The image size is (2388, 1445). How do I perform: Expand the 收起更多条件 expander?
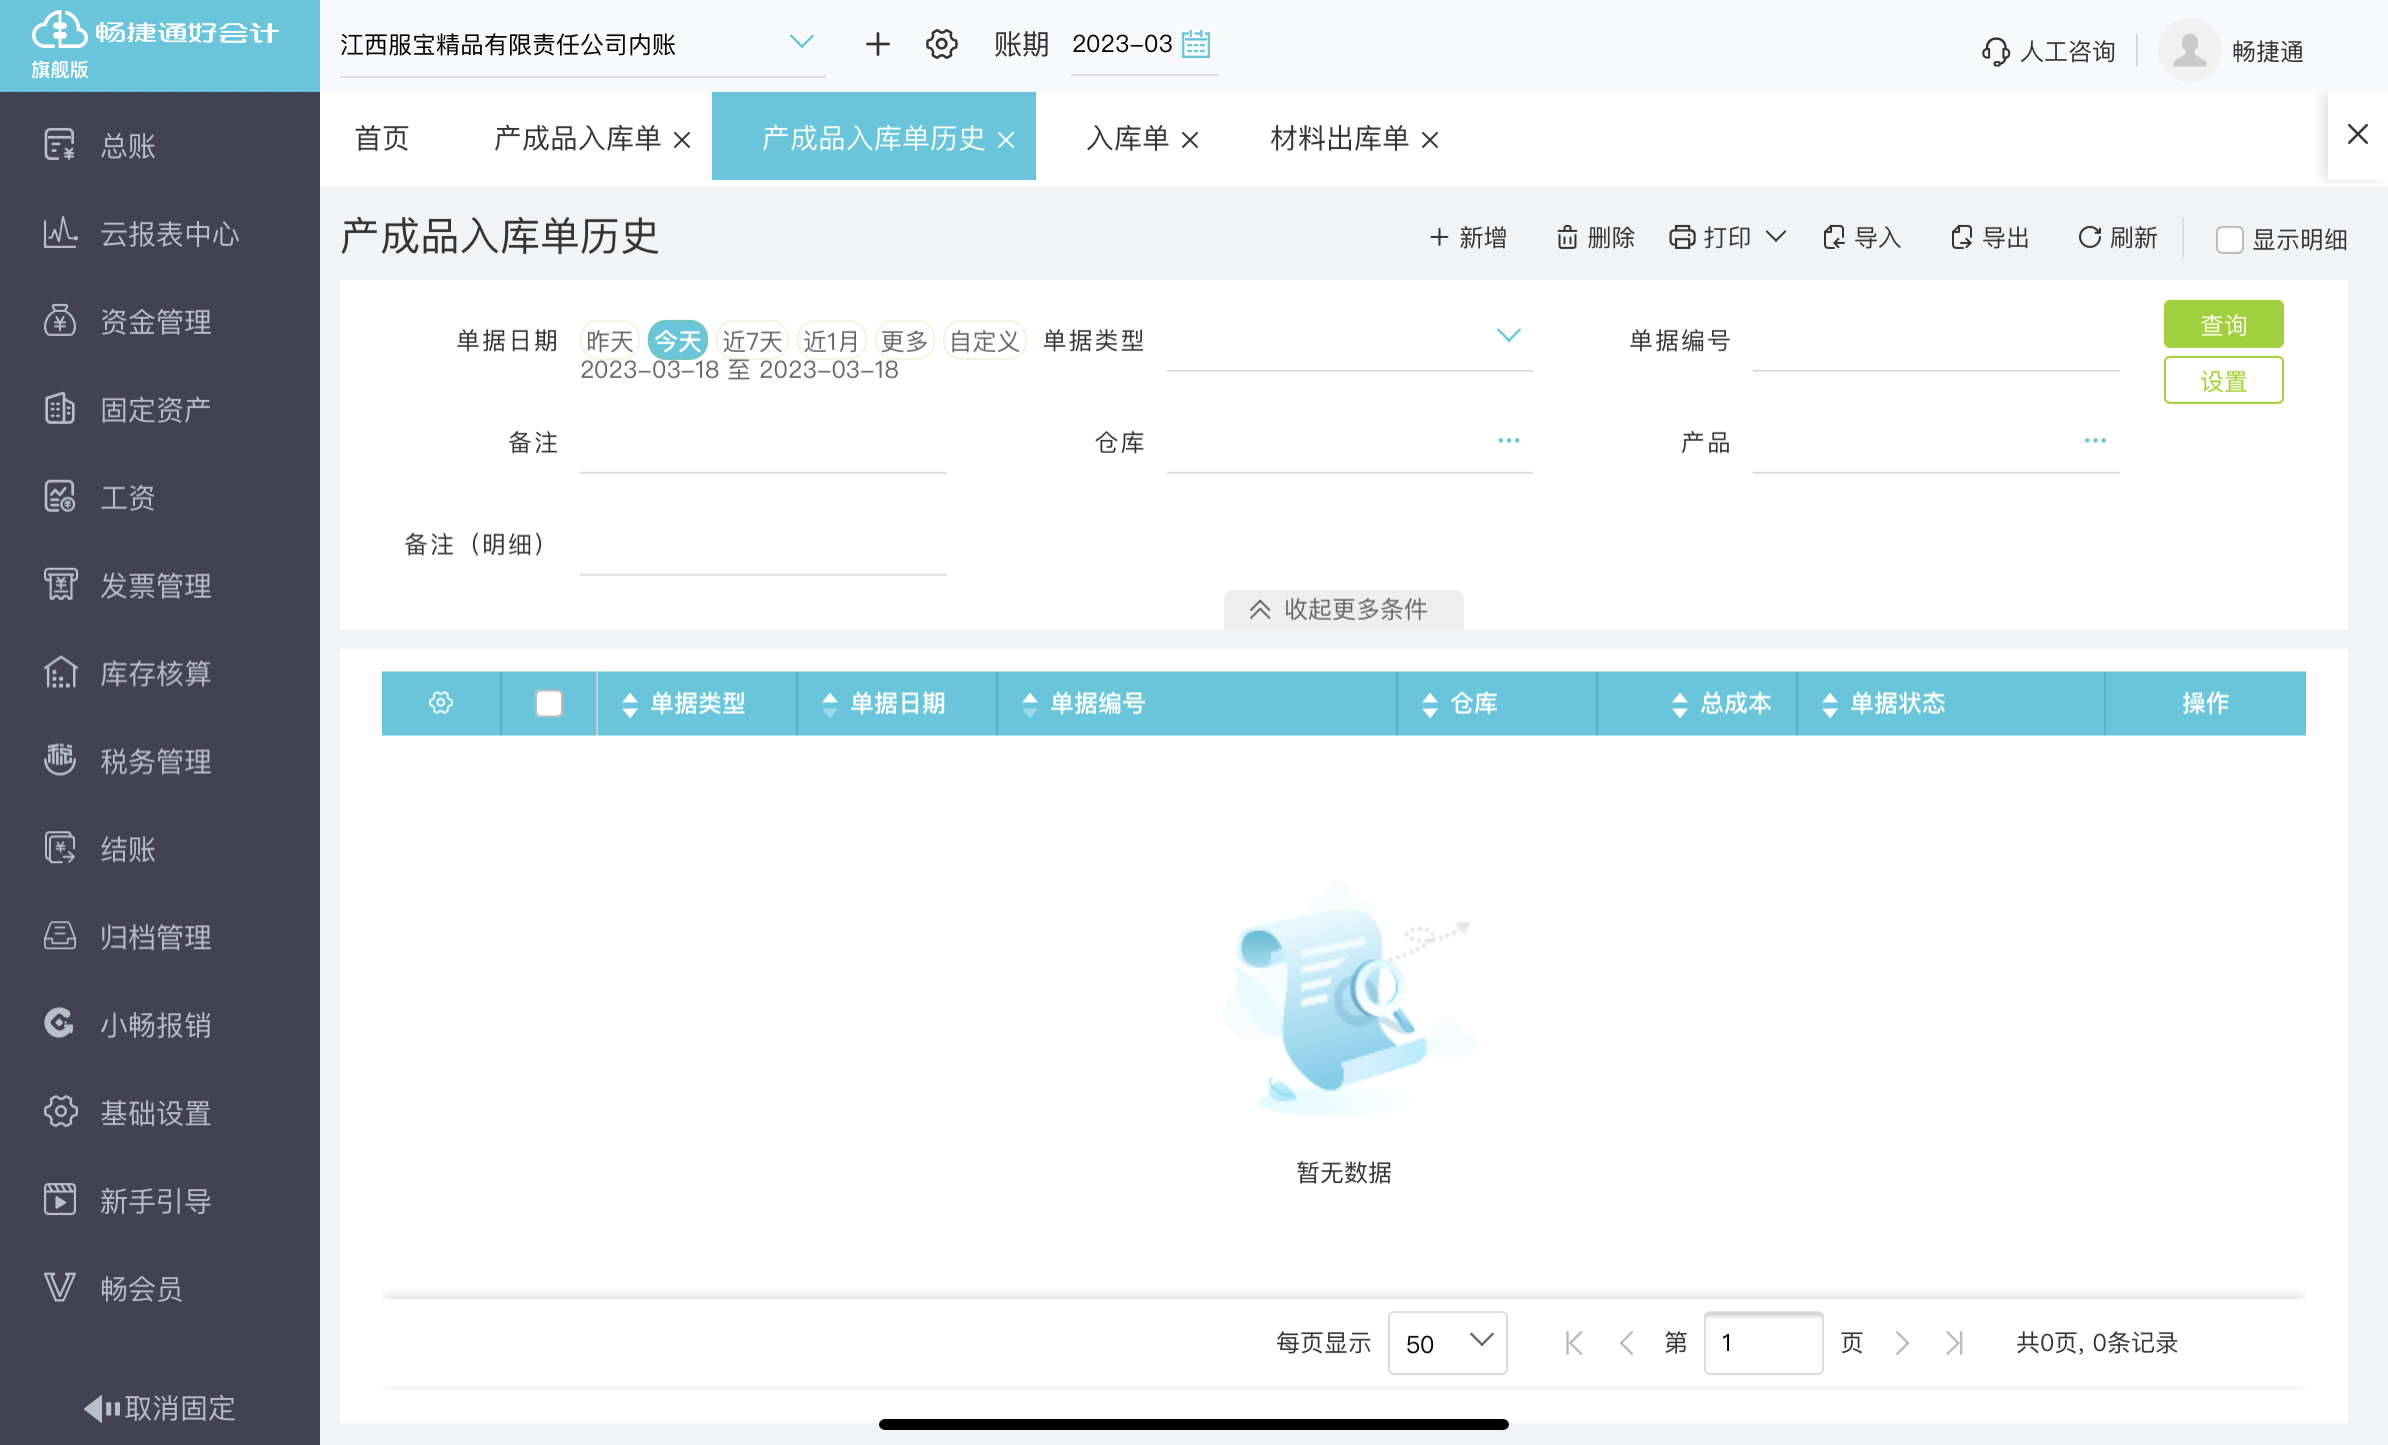pyautogui.click(x=1344, y=611)
